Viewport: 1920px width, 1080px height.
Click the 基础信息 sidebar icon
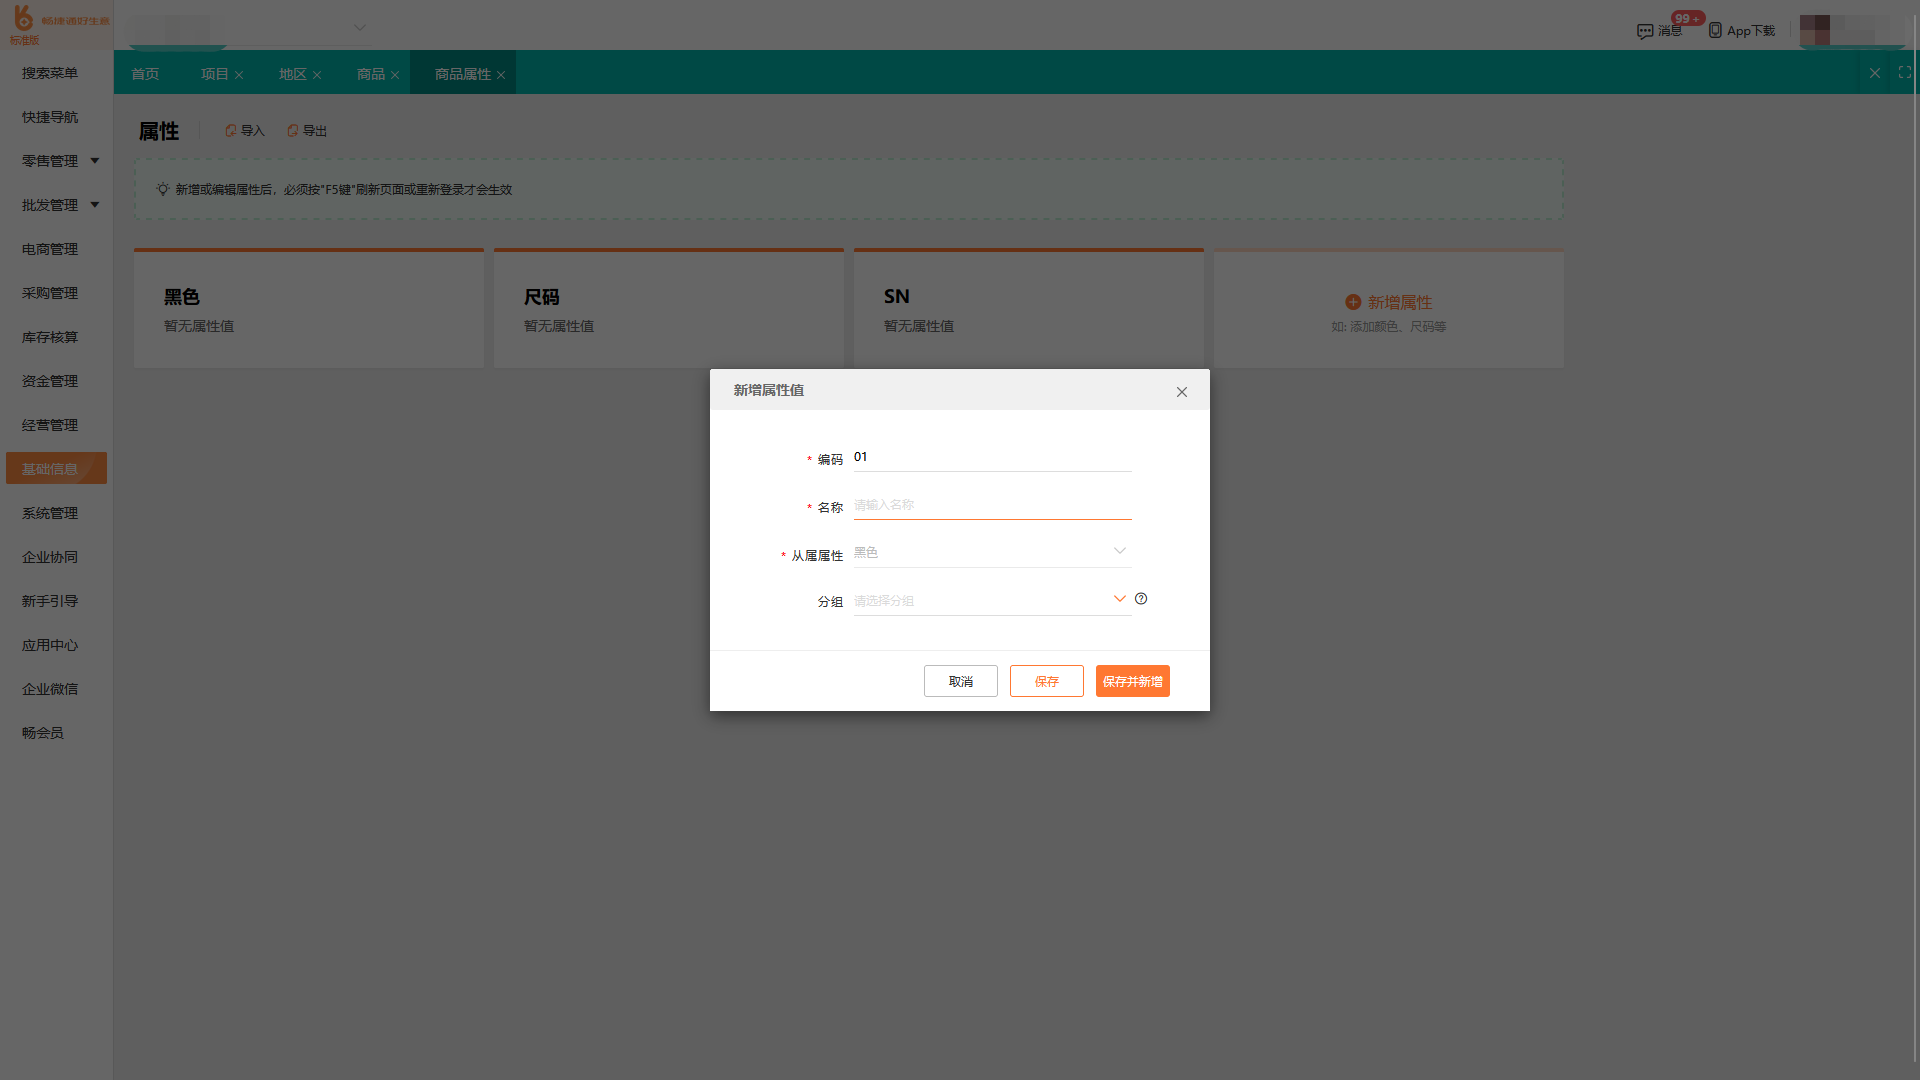click(x=55, y=467)
